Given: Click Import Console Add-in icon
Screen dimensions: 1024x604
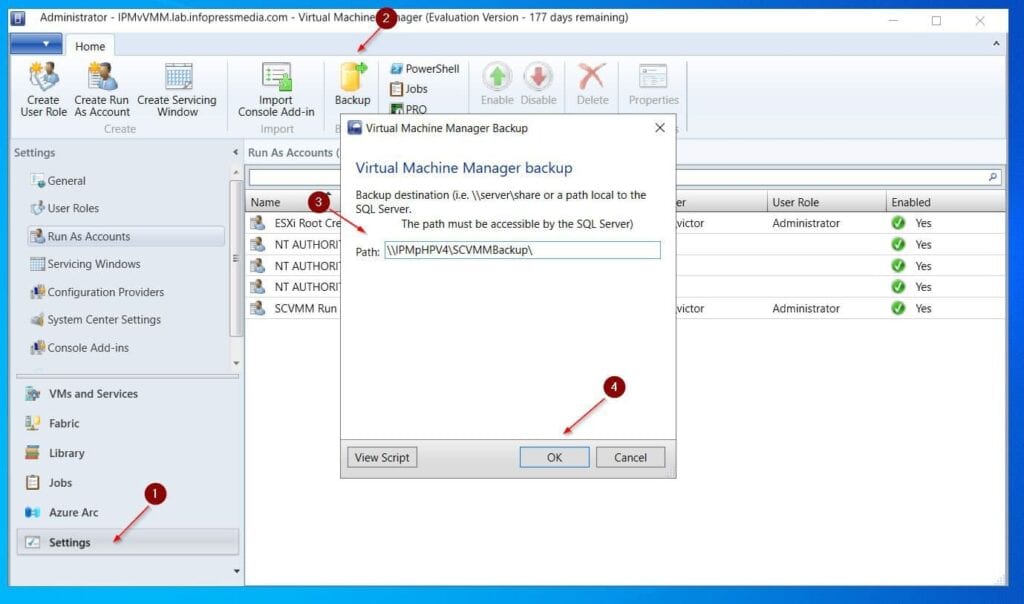Looking at the screenshot, I should pyautogui.click(x=276, y=89).
